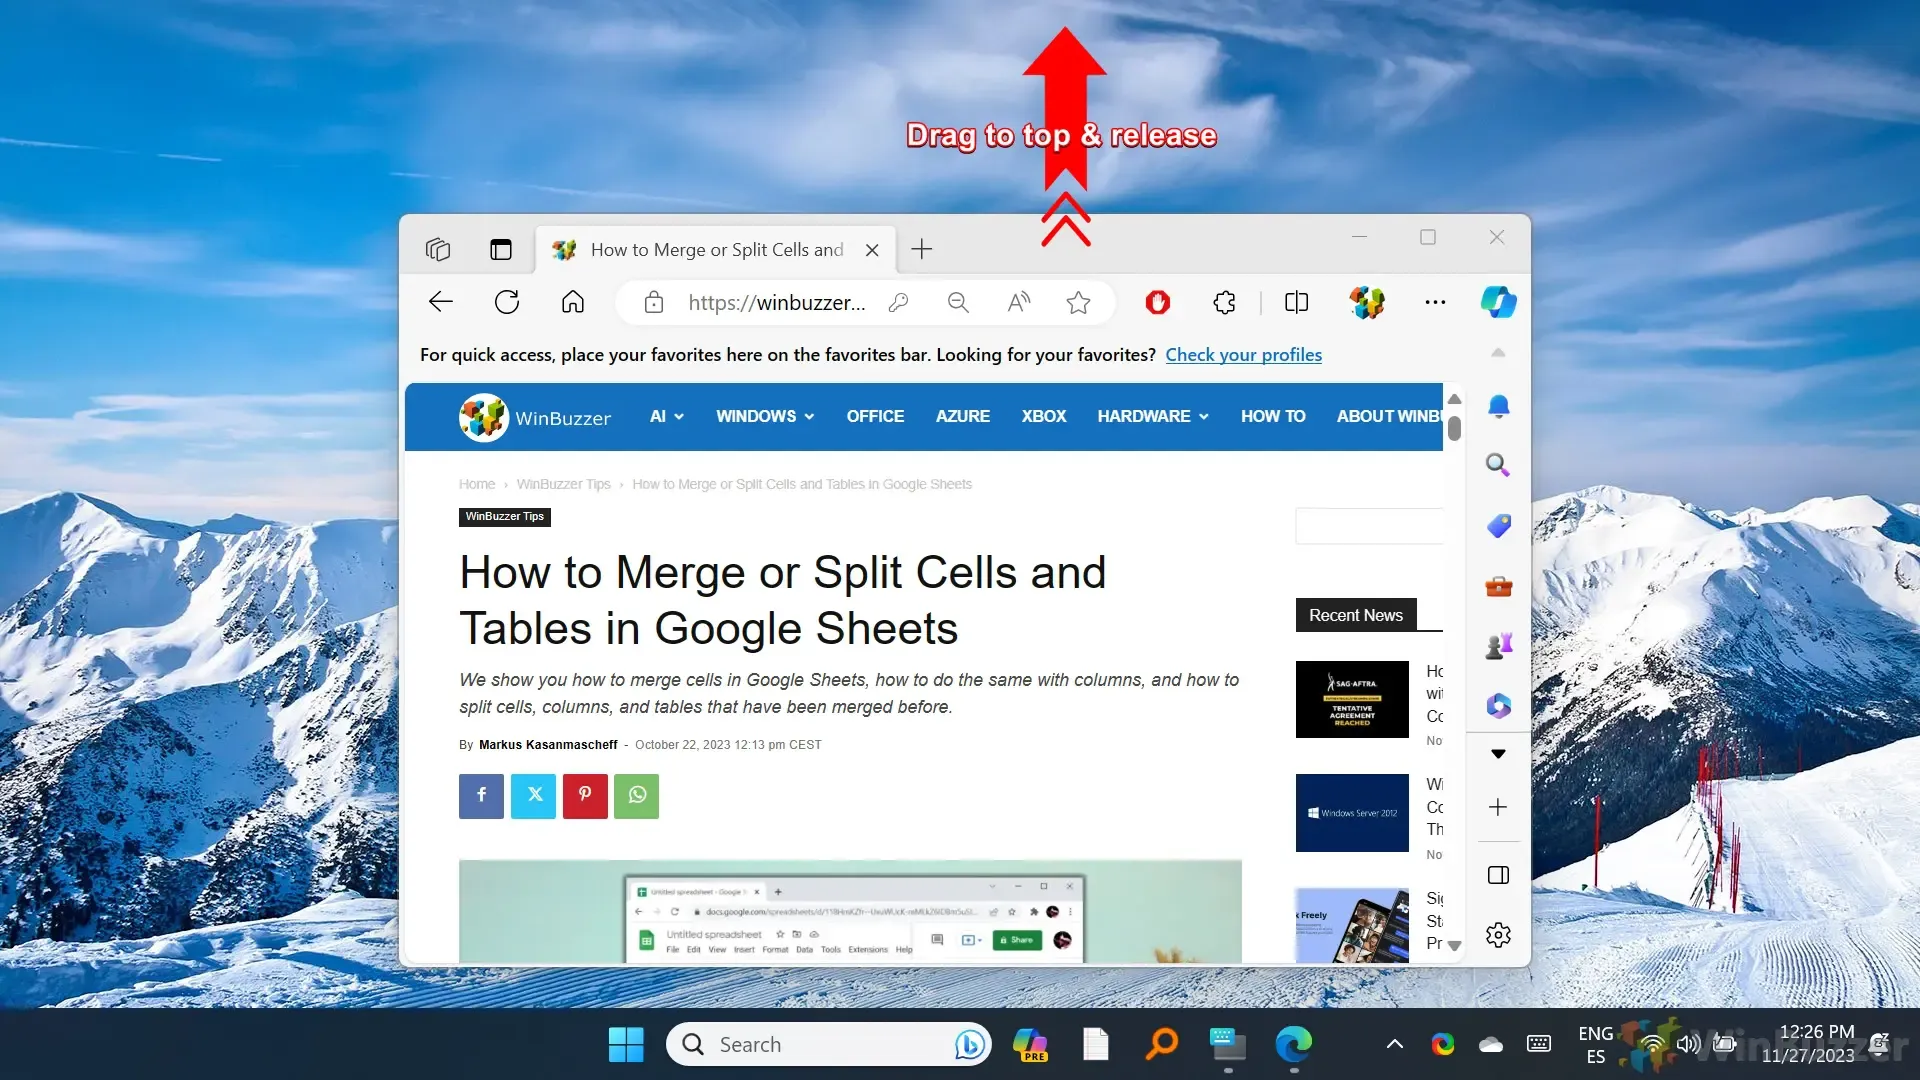Click the Edge Collections sidebar icon
The image size is (1920, 1080).
tap(1497, 525)
